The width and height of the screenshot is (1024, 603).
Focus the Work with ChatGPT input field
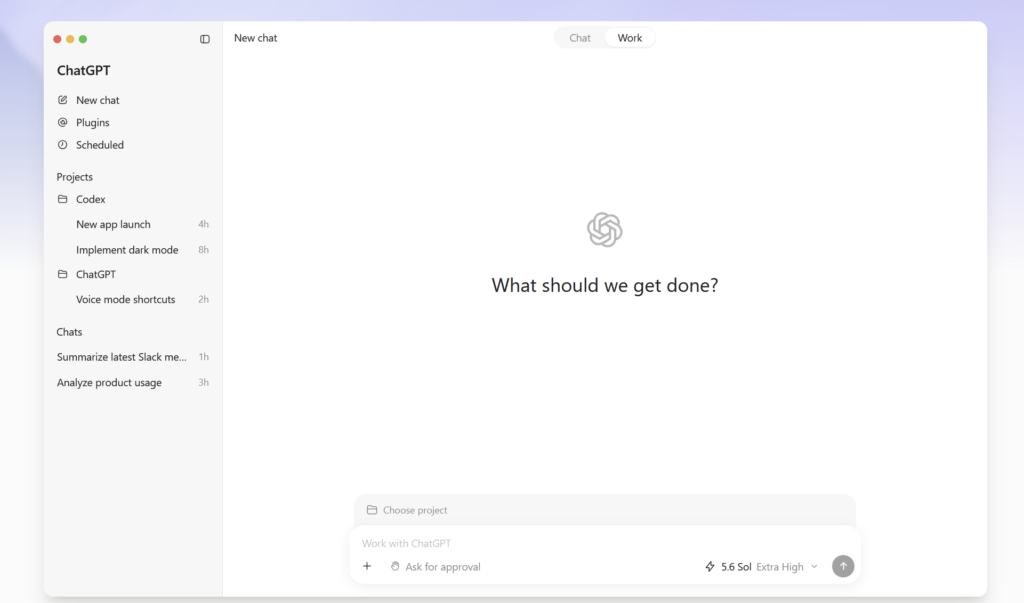(x=604, y=543)
